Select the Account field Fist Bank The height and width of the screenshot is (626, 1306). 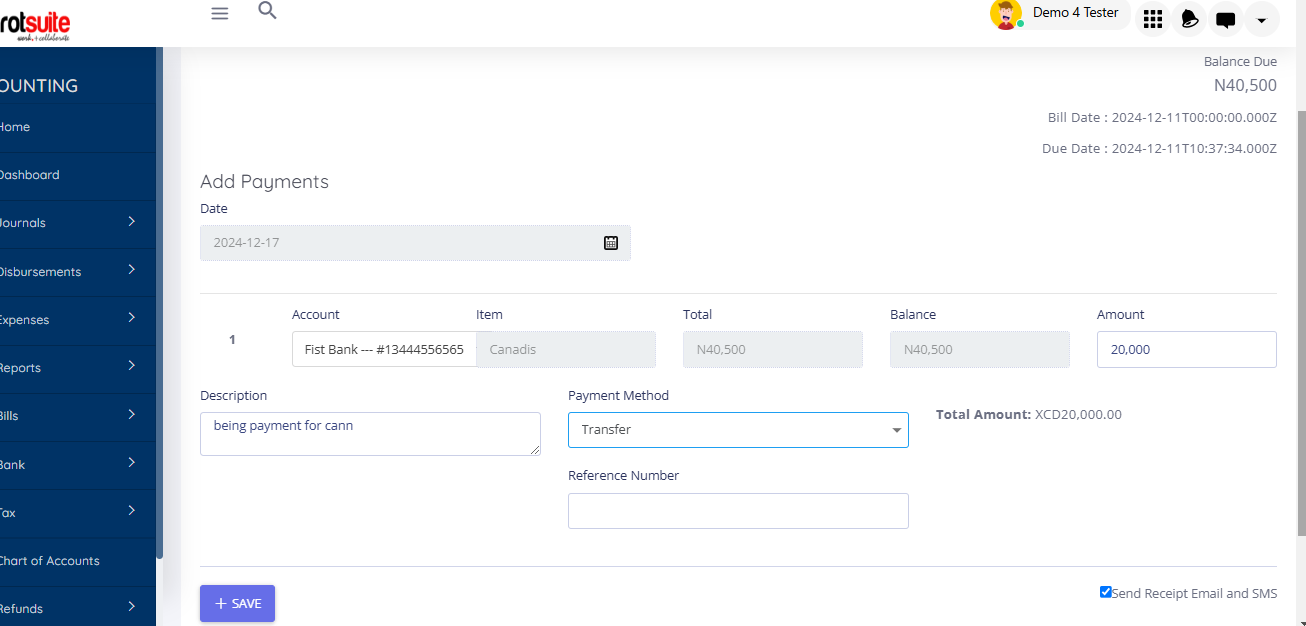384,350
